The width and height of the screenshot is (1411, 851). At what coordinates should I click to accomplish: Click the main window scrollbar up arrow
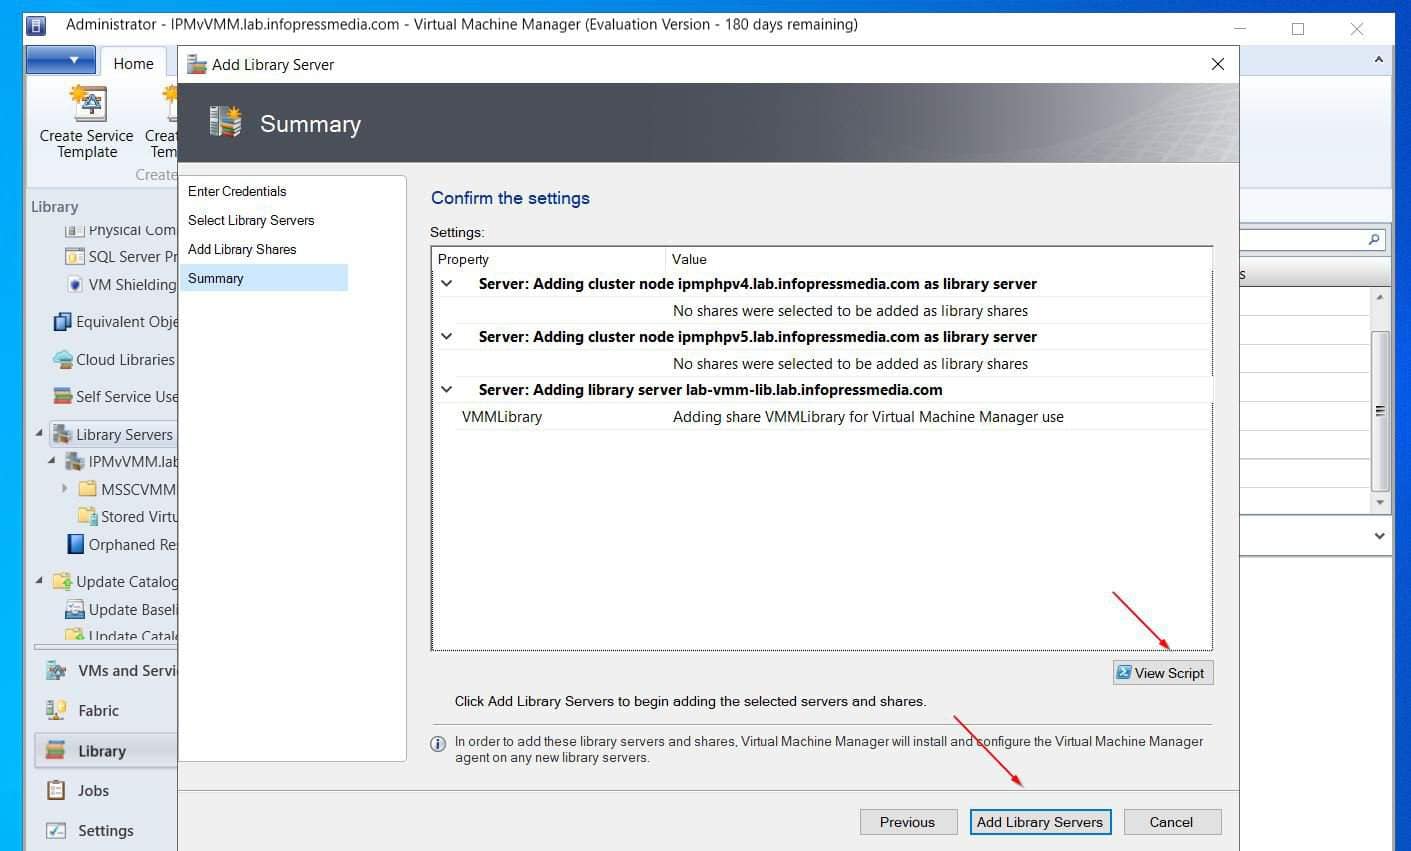1380,297
